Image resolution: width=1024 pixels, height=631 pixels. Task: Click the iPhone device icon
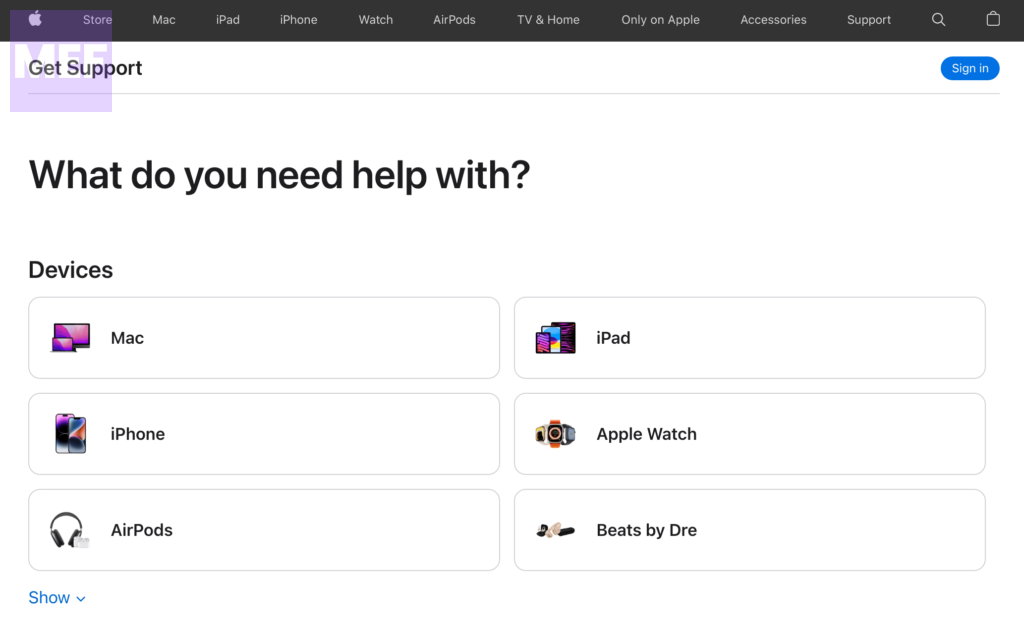pos(70,434)
